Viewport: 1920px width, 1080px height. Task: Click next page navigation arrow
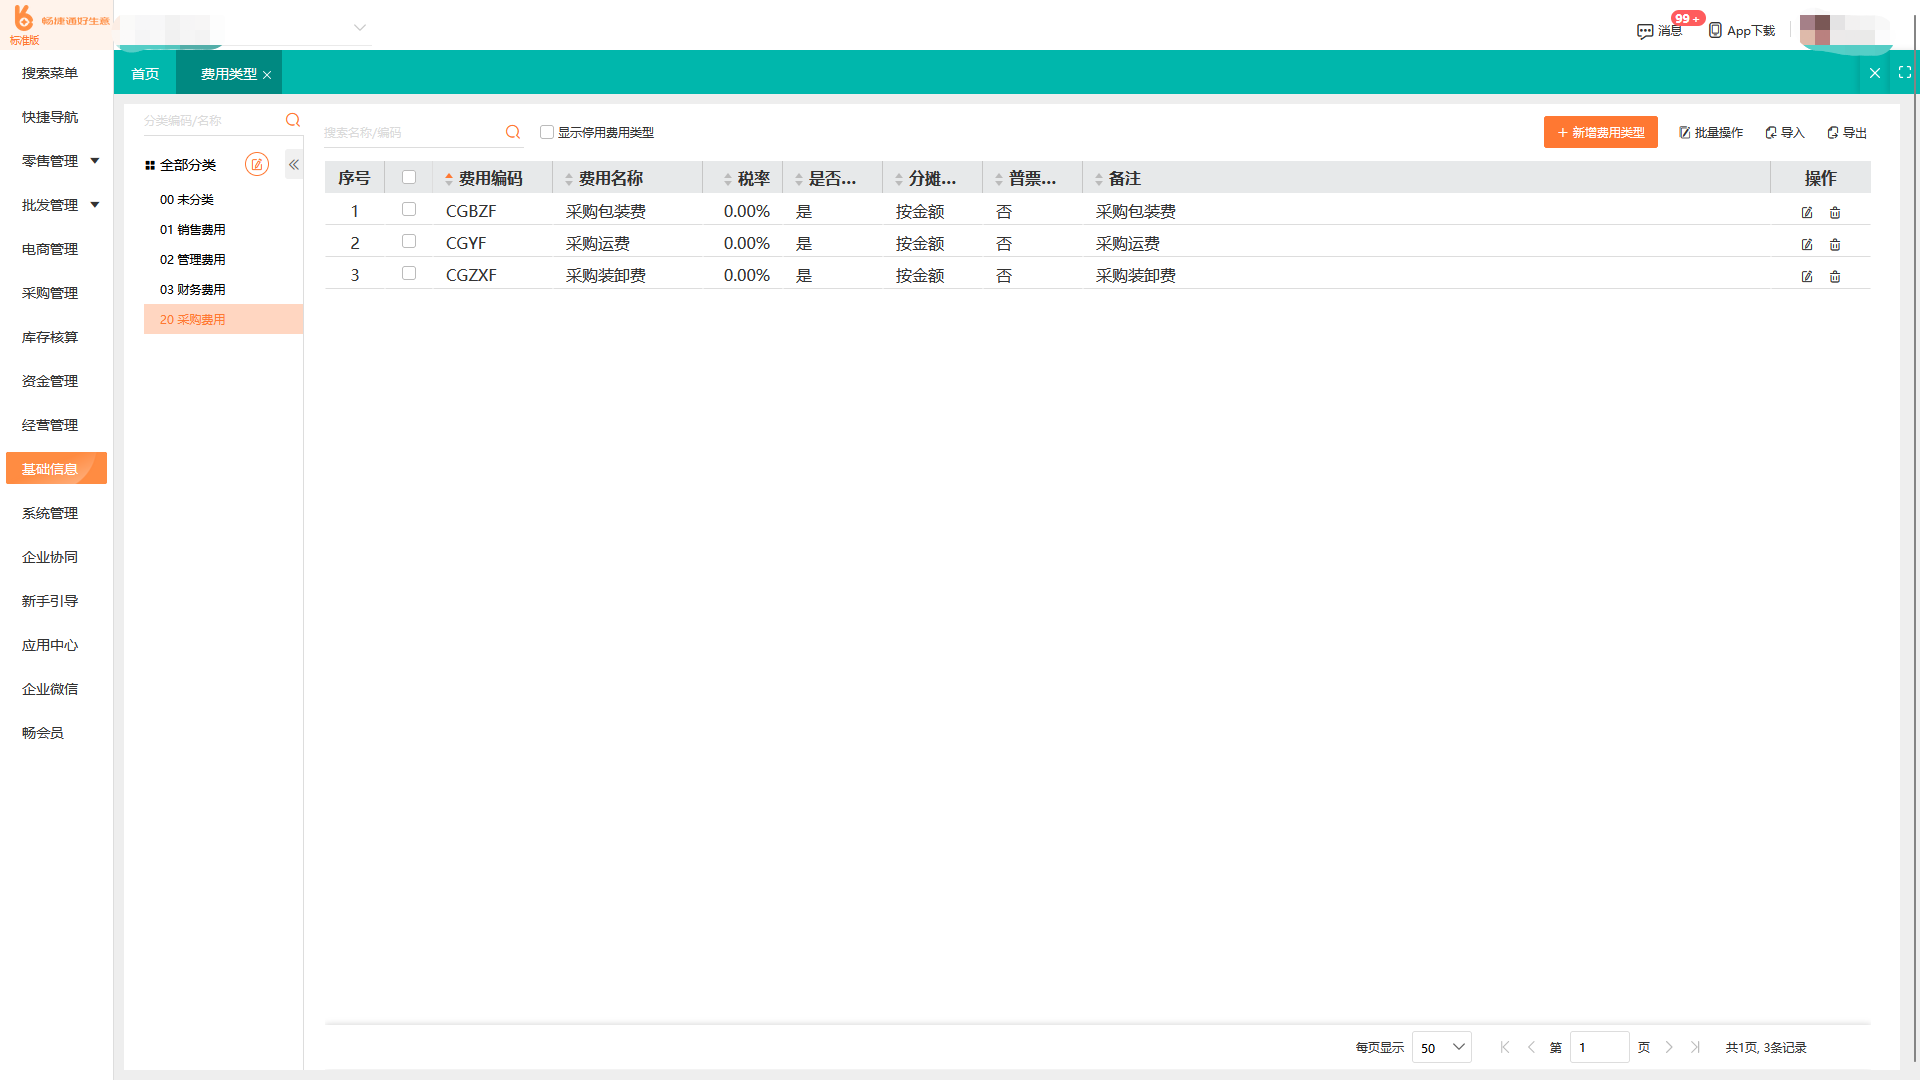[x=1669, y=1047]
